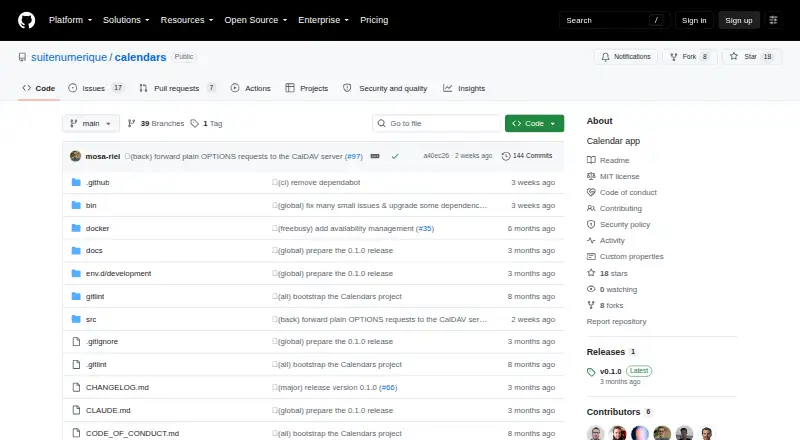Click the GitHub logo icon
The image size is (800, 440).
tap(27, 20)
